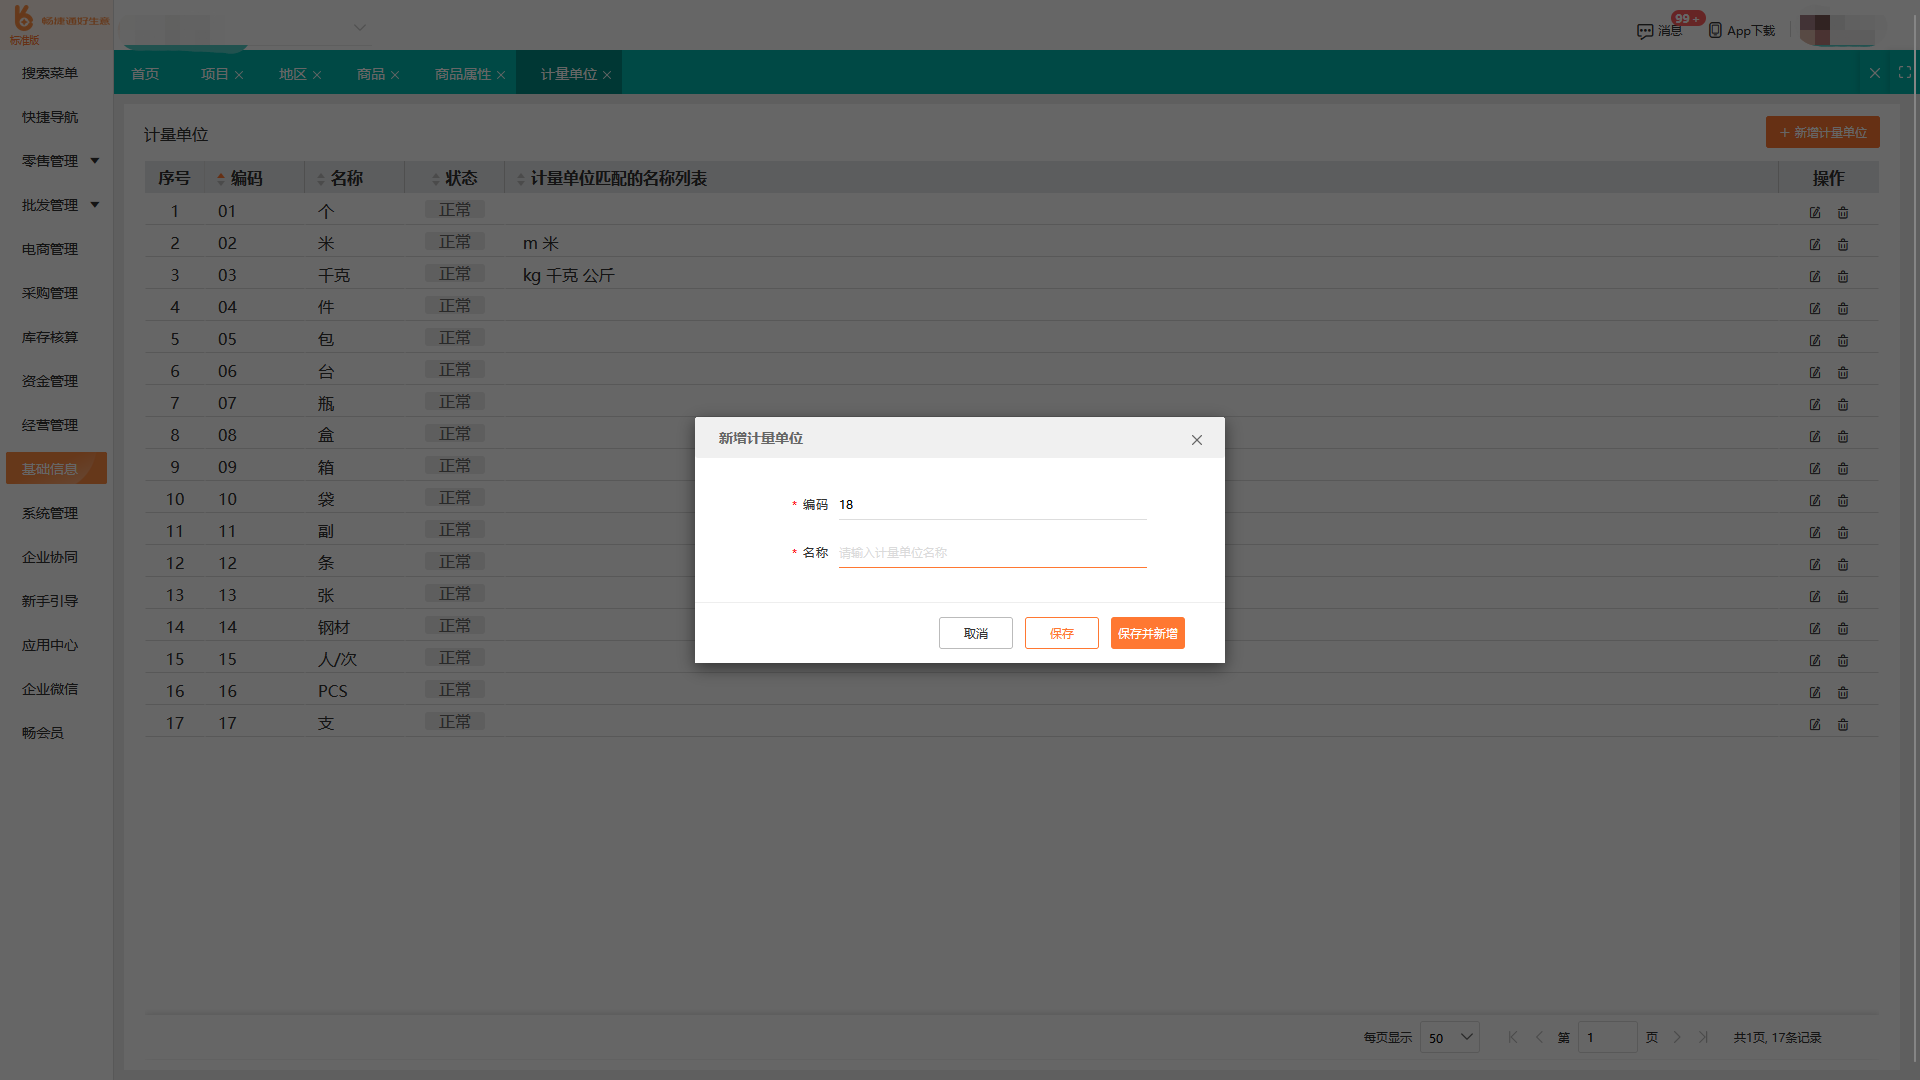Screen dimensions: 1920x1080
Task: Click the 商品 menu tab
Action: point(372,74)
